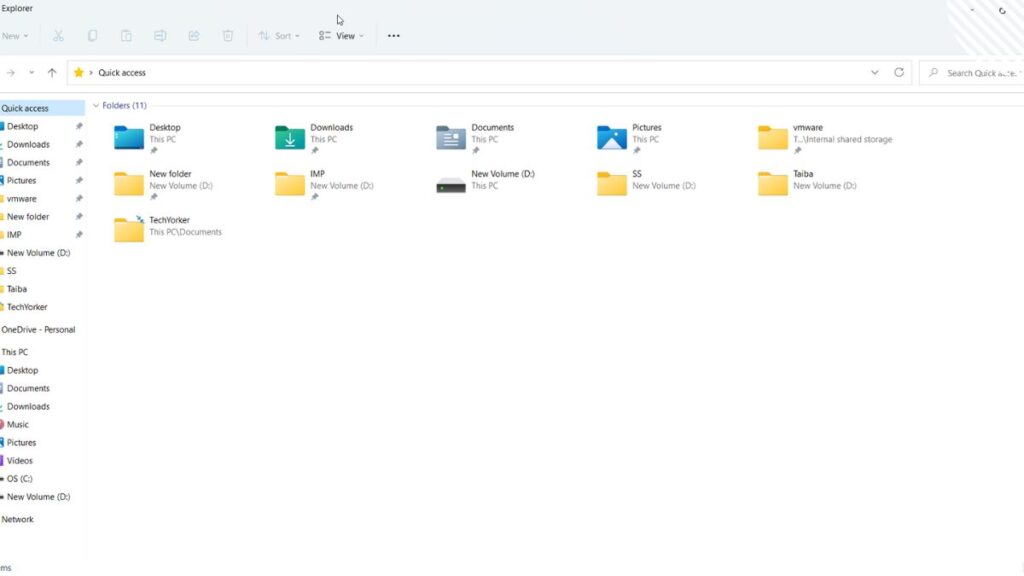This screenshot has height=576, width=1024.
Task: Select the New Volume (D:) drive icon in main pane
Action: [x=451, y=185]
